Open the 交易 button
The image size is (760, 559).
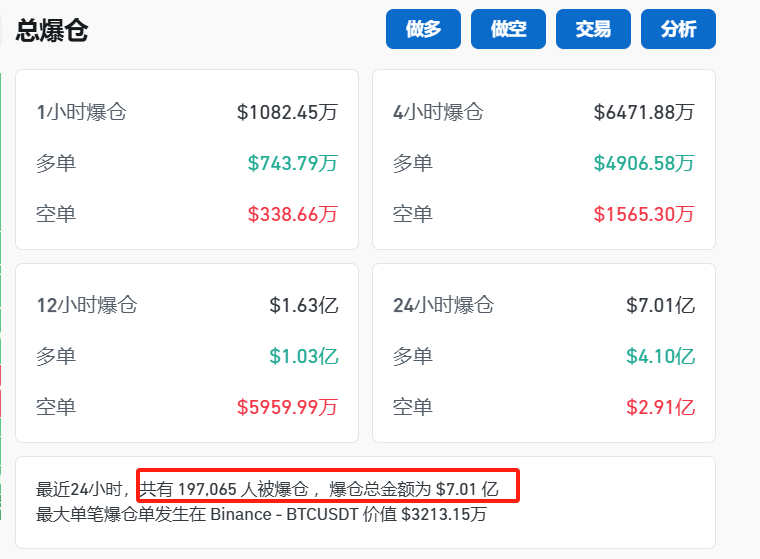pos(593,29)
